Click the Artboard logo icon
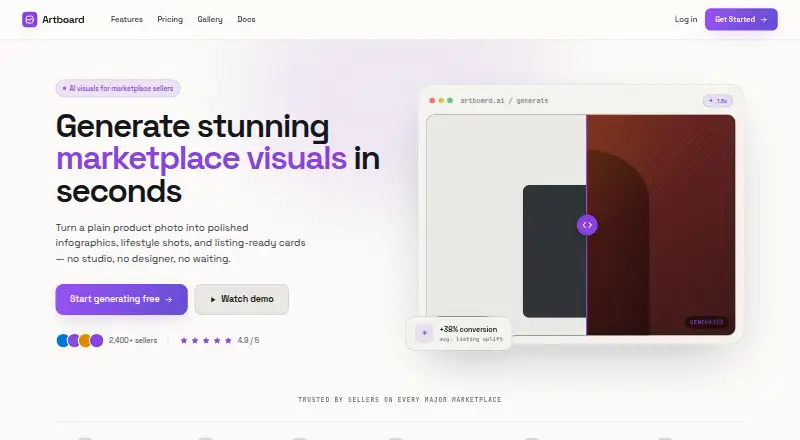The width and height of the screenshot is (800, 440). (x=30, y=19)
